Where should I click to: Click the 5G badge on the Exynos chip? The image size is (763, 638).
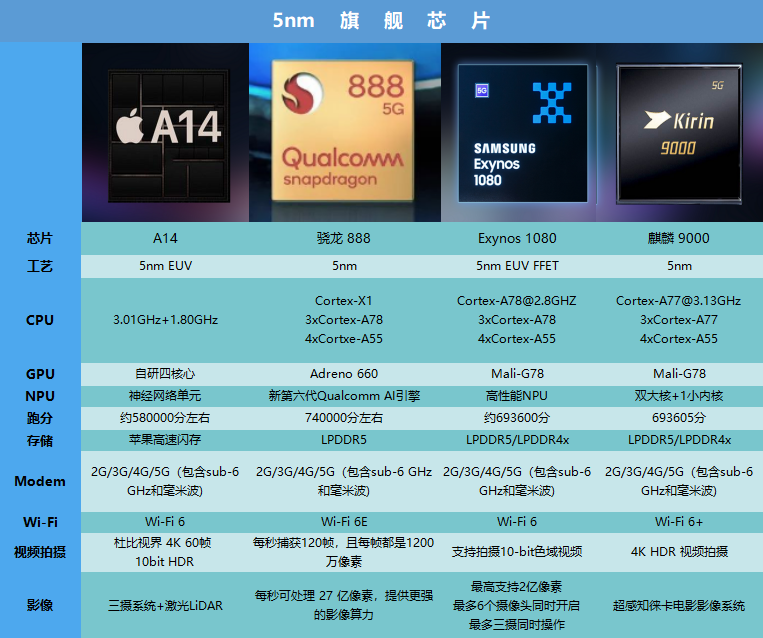click(482, 90)
